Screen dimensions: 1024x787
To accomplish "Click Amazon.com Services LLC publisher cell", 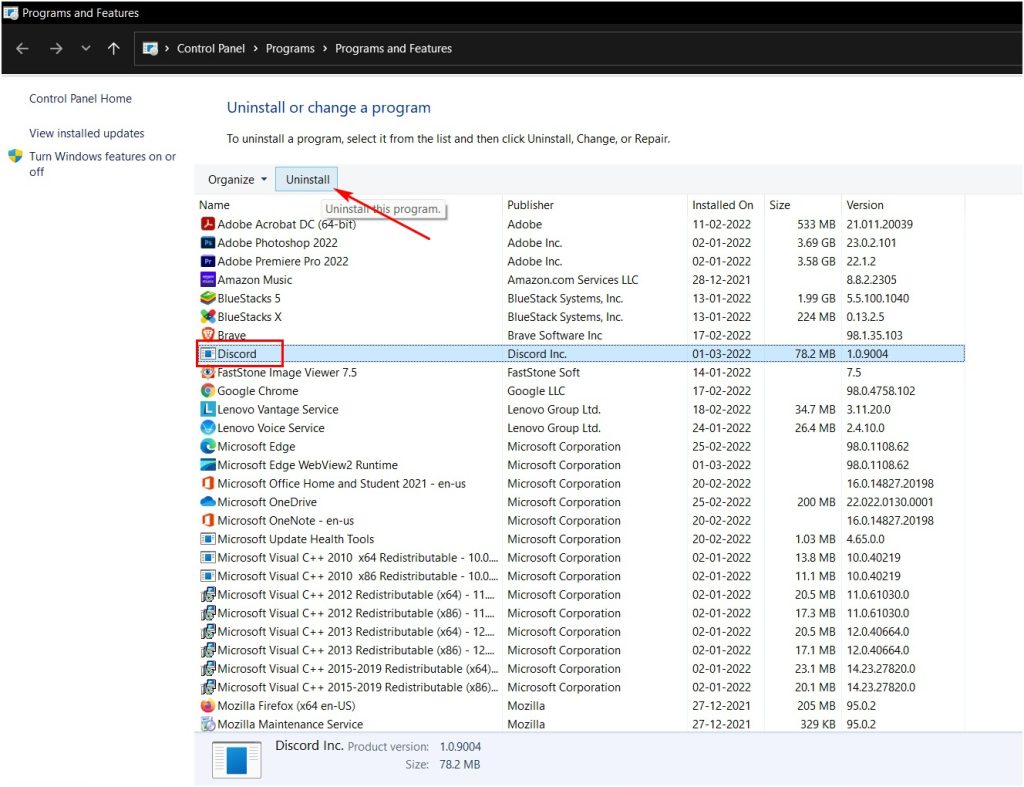I will point(573,280).
